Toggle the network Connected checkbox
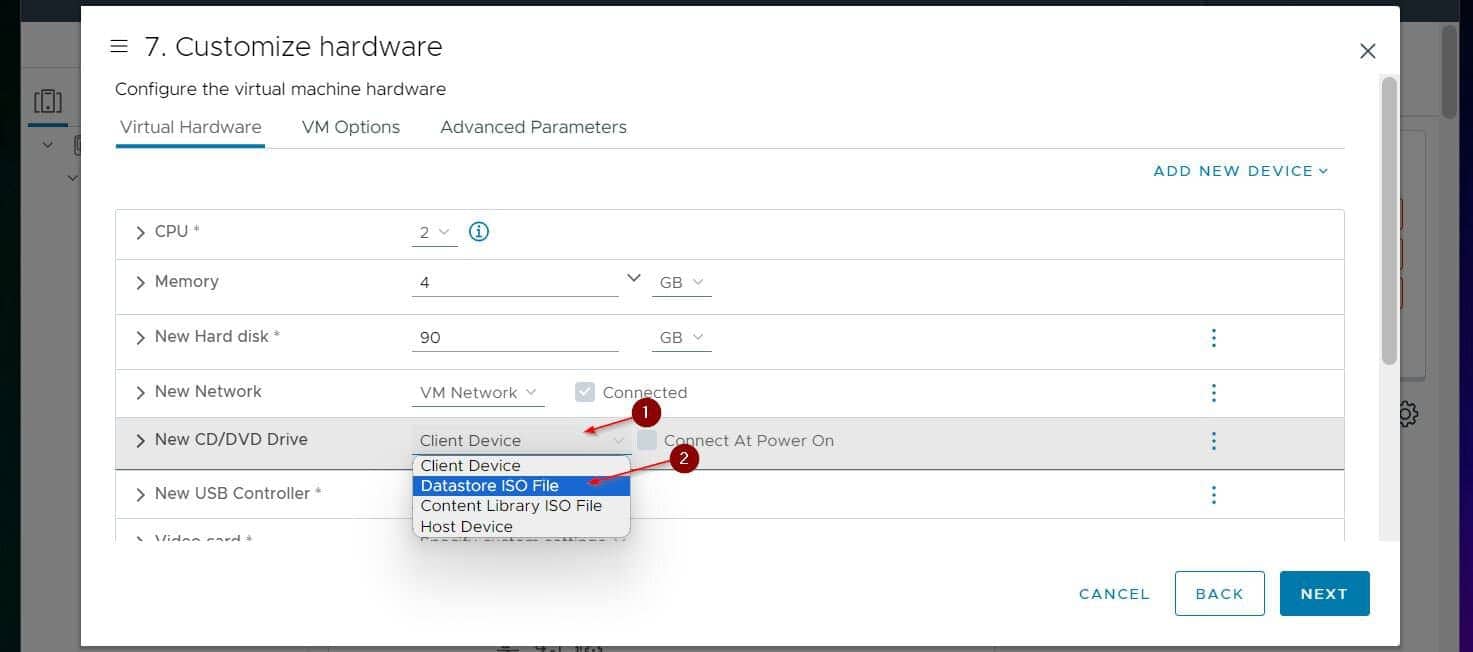 click(x=585, y=393)
